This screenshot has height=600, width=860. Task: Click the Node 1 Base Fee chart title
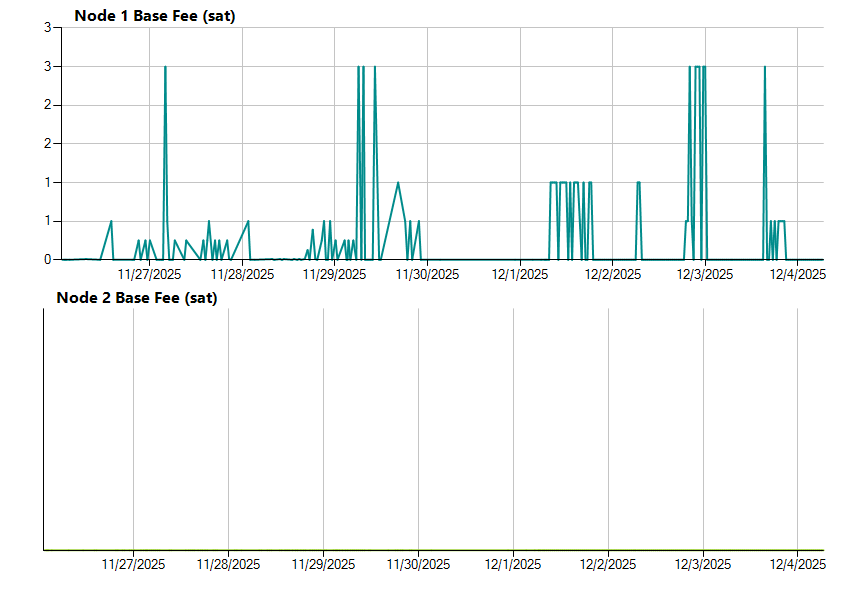click(155, 15)
